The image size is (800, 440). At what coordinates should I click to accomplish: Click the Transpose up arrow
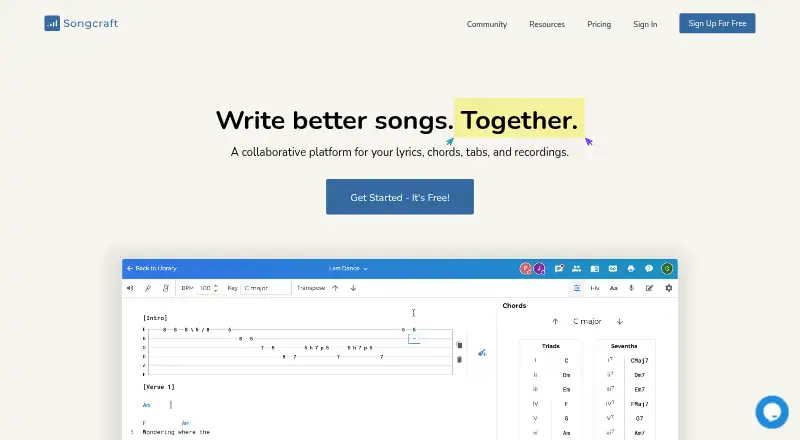335,288
